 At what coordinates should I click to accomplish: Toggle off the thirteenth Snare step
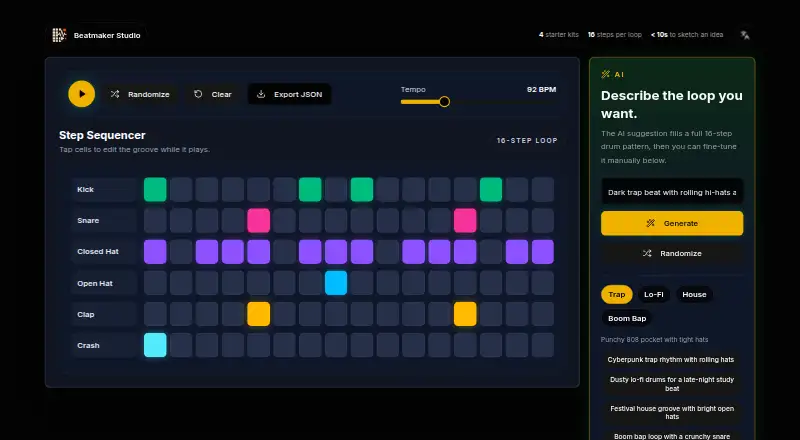465,221
